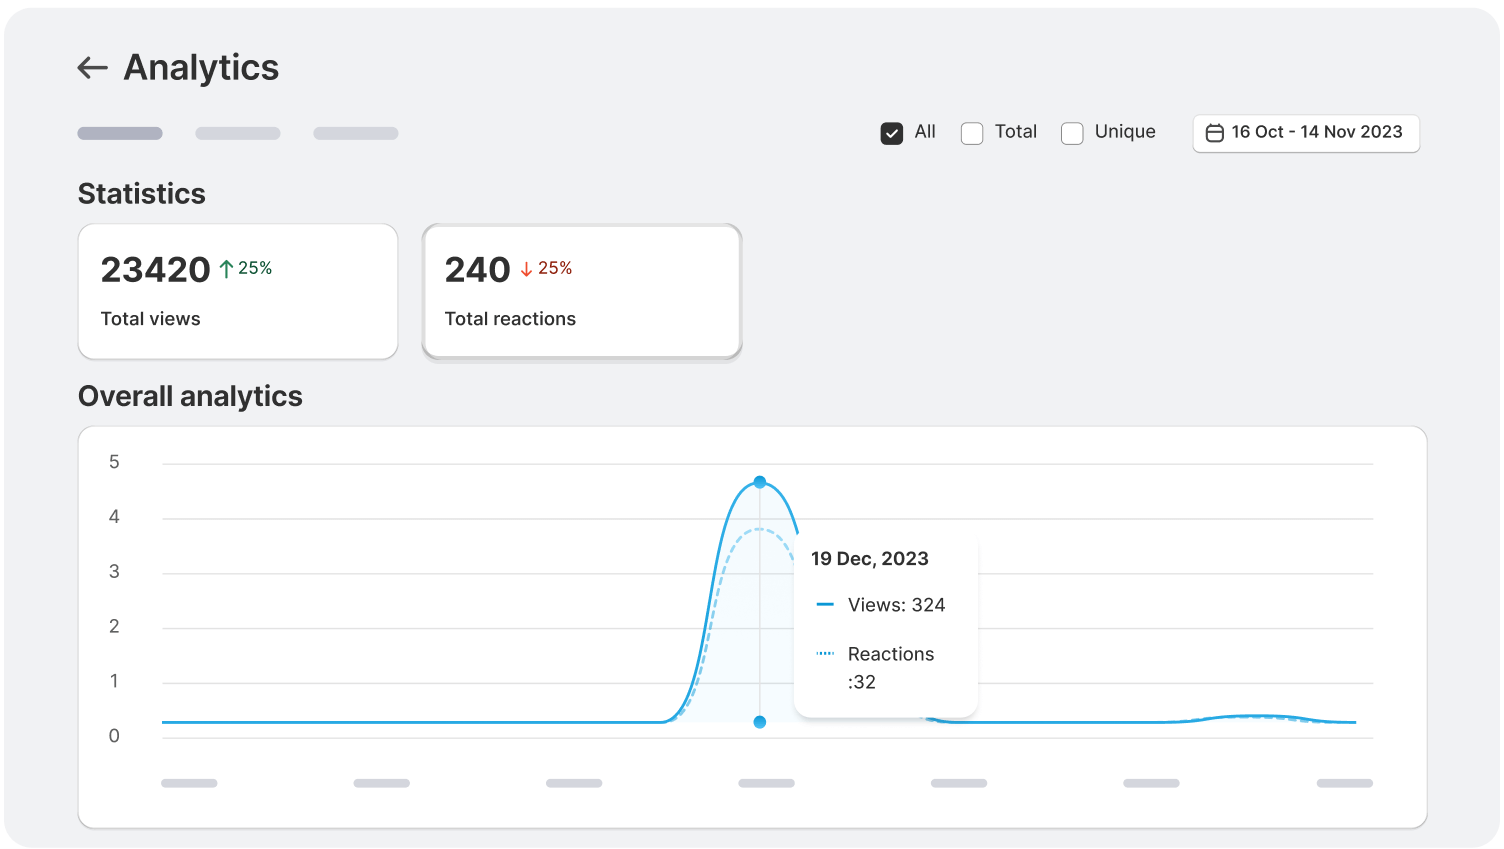Image resolution: width=1504 pixels, height=849 pixels.
Task: Open the calendar icon in the date picker
Action: tap(1214, 132)
